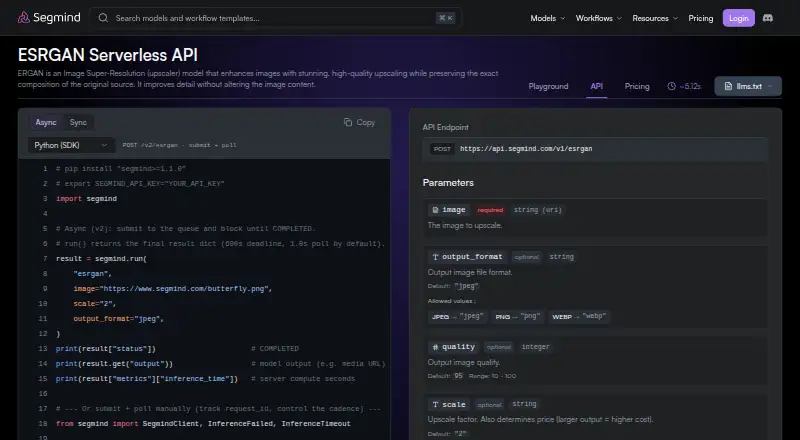Open the Pricing tab below the description
Viewport: 800px width, 440px height.
point(637,86)
